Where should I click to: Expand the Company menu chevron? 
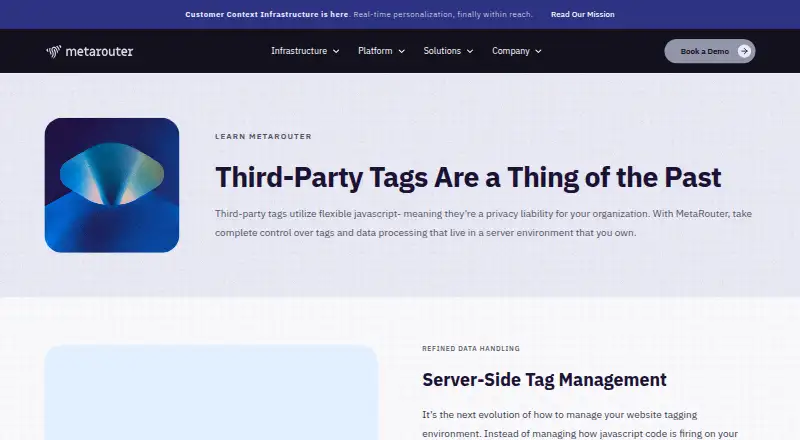click(538, 51)
